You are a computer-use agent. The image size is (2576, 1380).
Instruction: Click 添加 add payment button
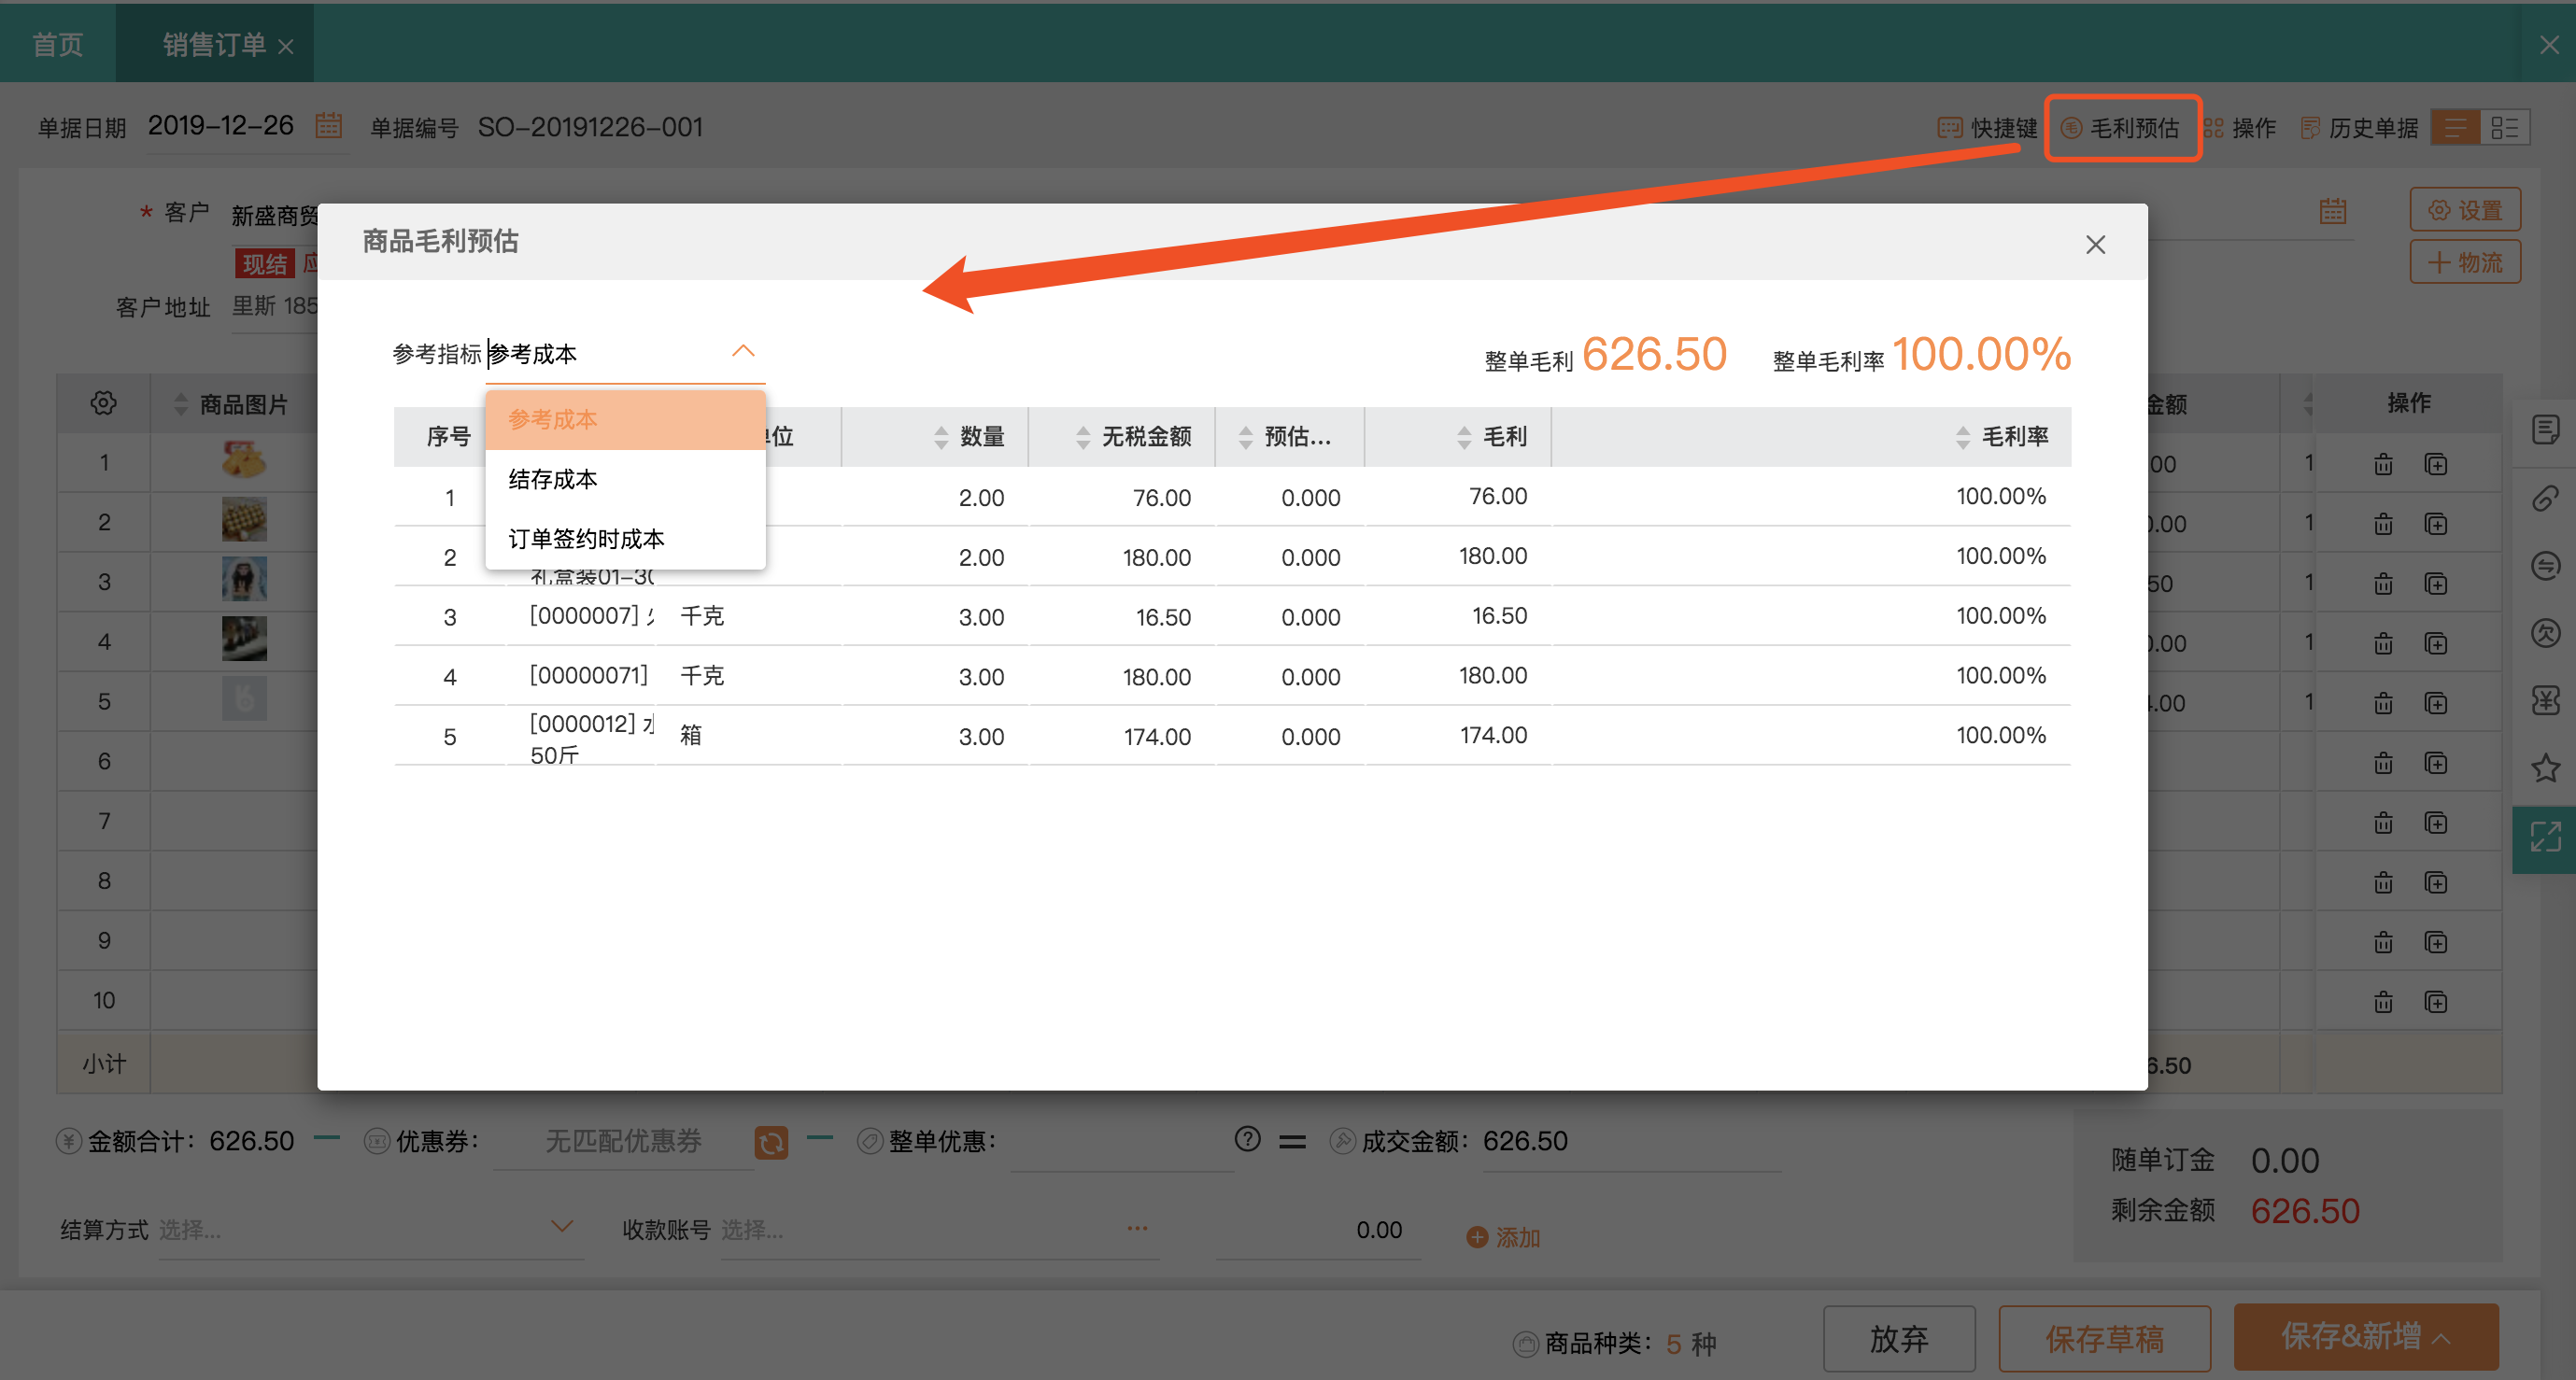[1496, 1233]
